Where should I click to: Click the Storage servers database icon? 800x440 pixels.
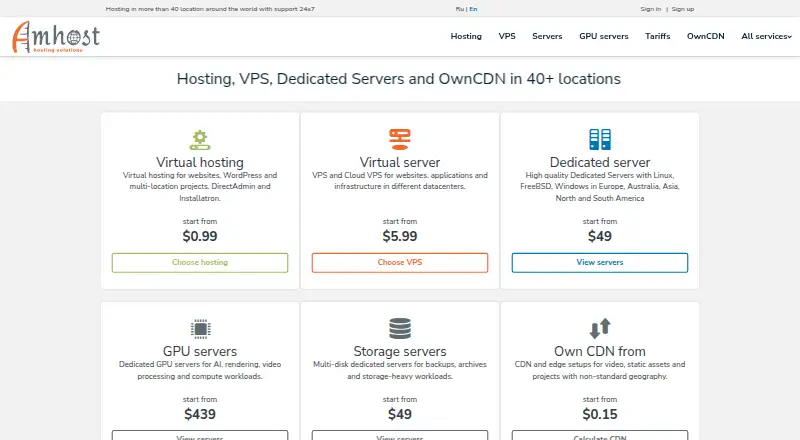coord(399,329)
